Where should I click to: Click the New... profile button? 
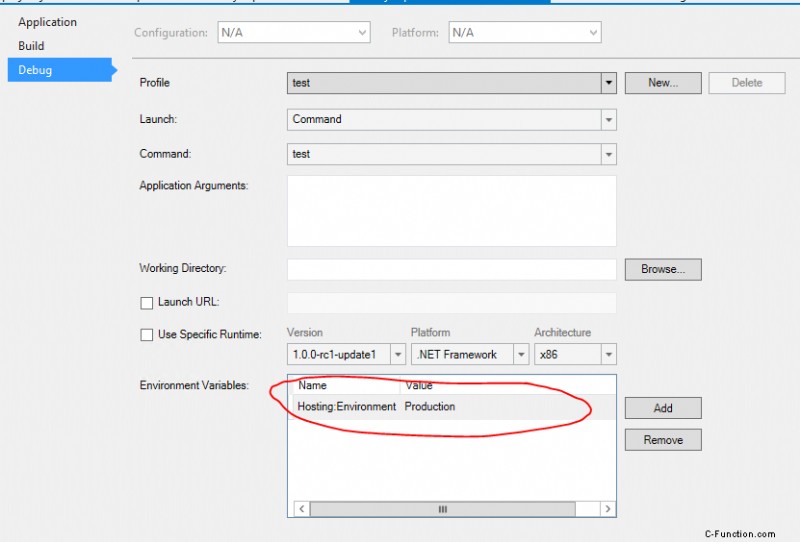point(662,83)
